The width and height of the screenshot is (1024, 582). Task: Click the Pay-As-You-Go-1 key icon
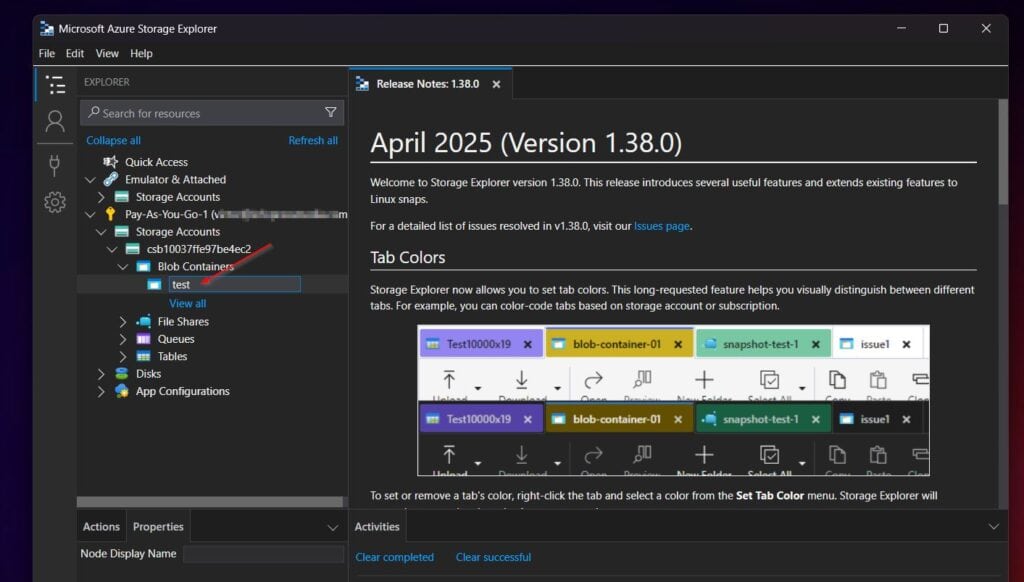click(110, 214)
